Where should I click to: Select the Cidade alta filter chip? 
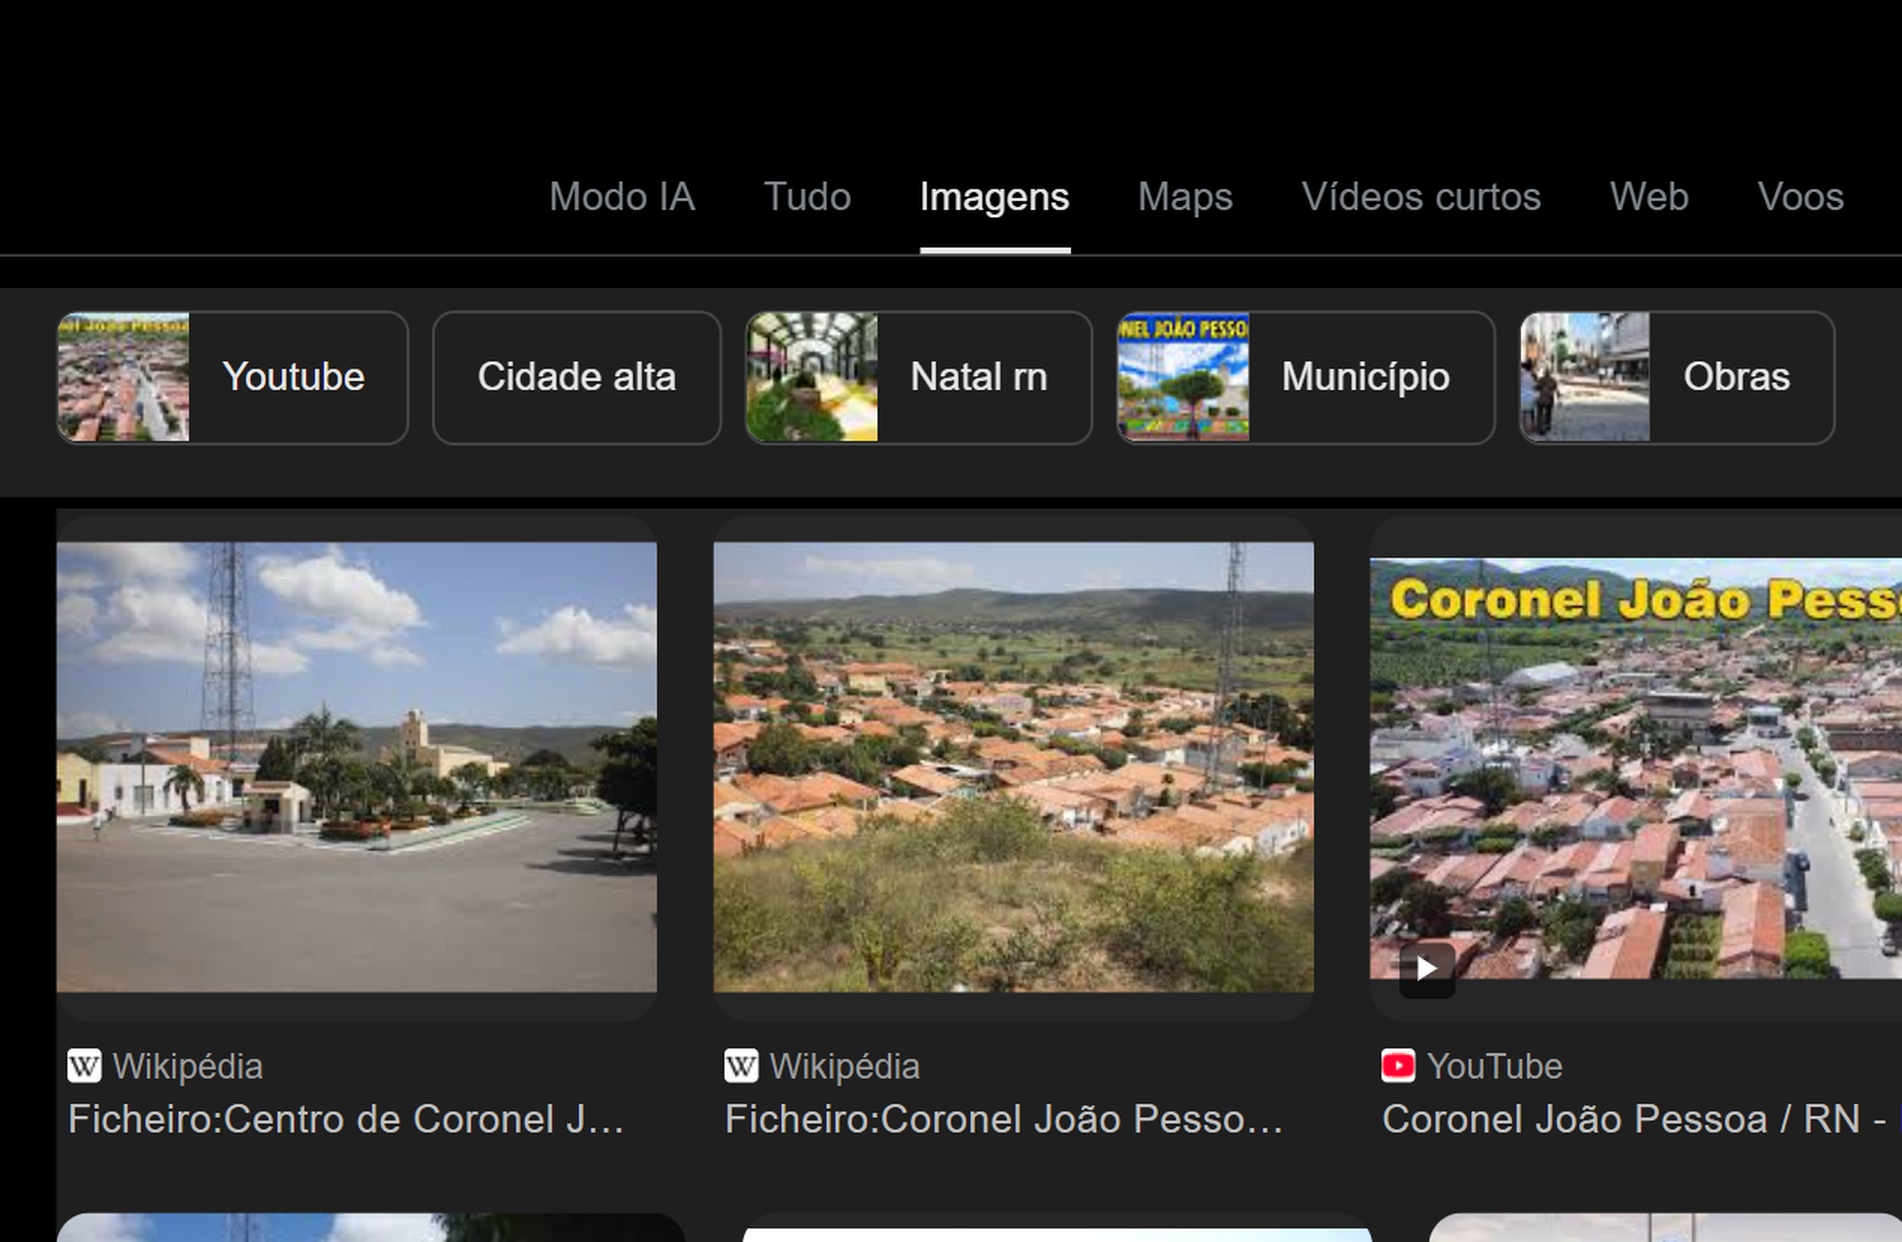point(576,377)
